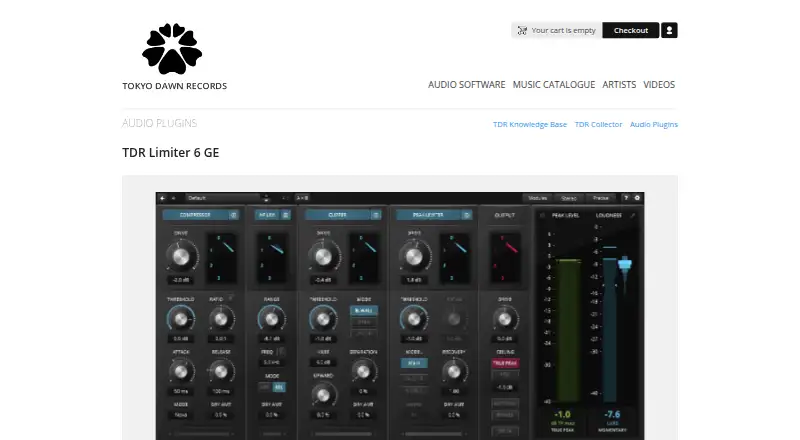
Task: Click the HF Lim gain reduction meter
Action: [x=272, y=258]
